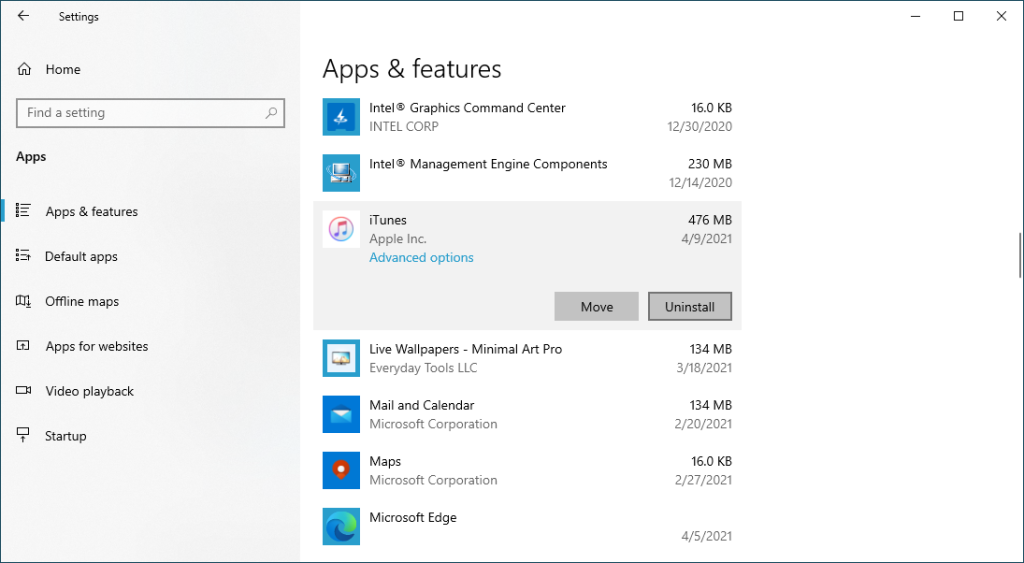
Task: Open the Home icon in sidebar
Action: click(x=24, y=69)
